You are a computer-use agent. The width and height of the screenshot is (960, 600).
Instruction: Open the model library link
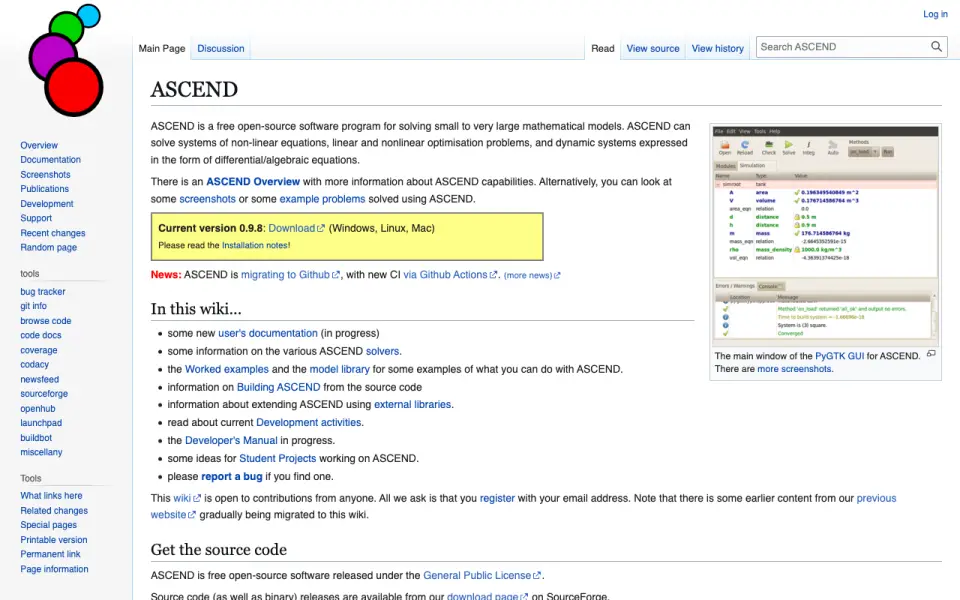point(339,369)
